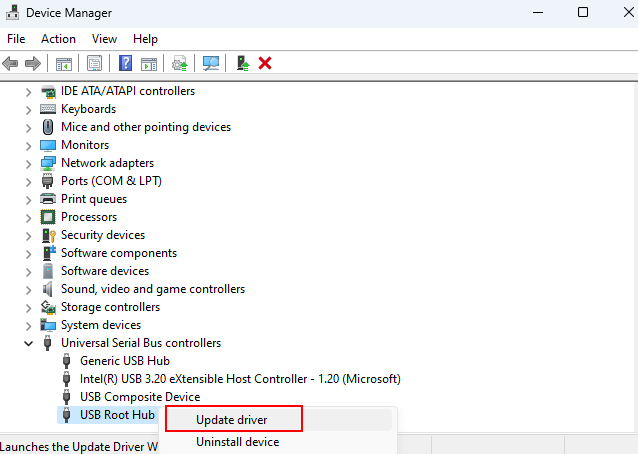Select the USB Root Hub entry

117,415
